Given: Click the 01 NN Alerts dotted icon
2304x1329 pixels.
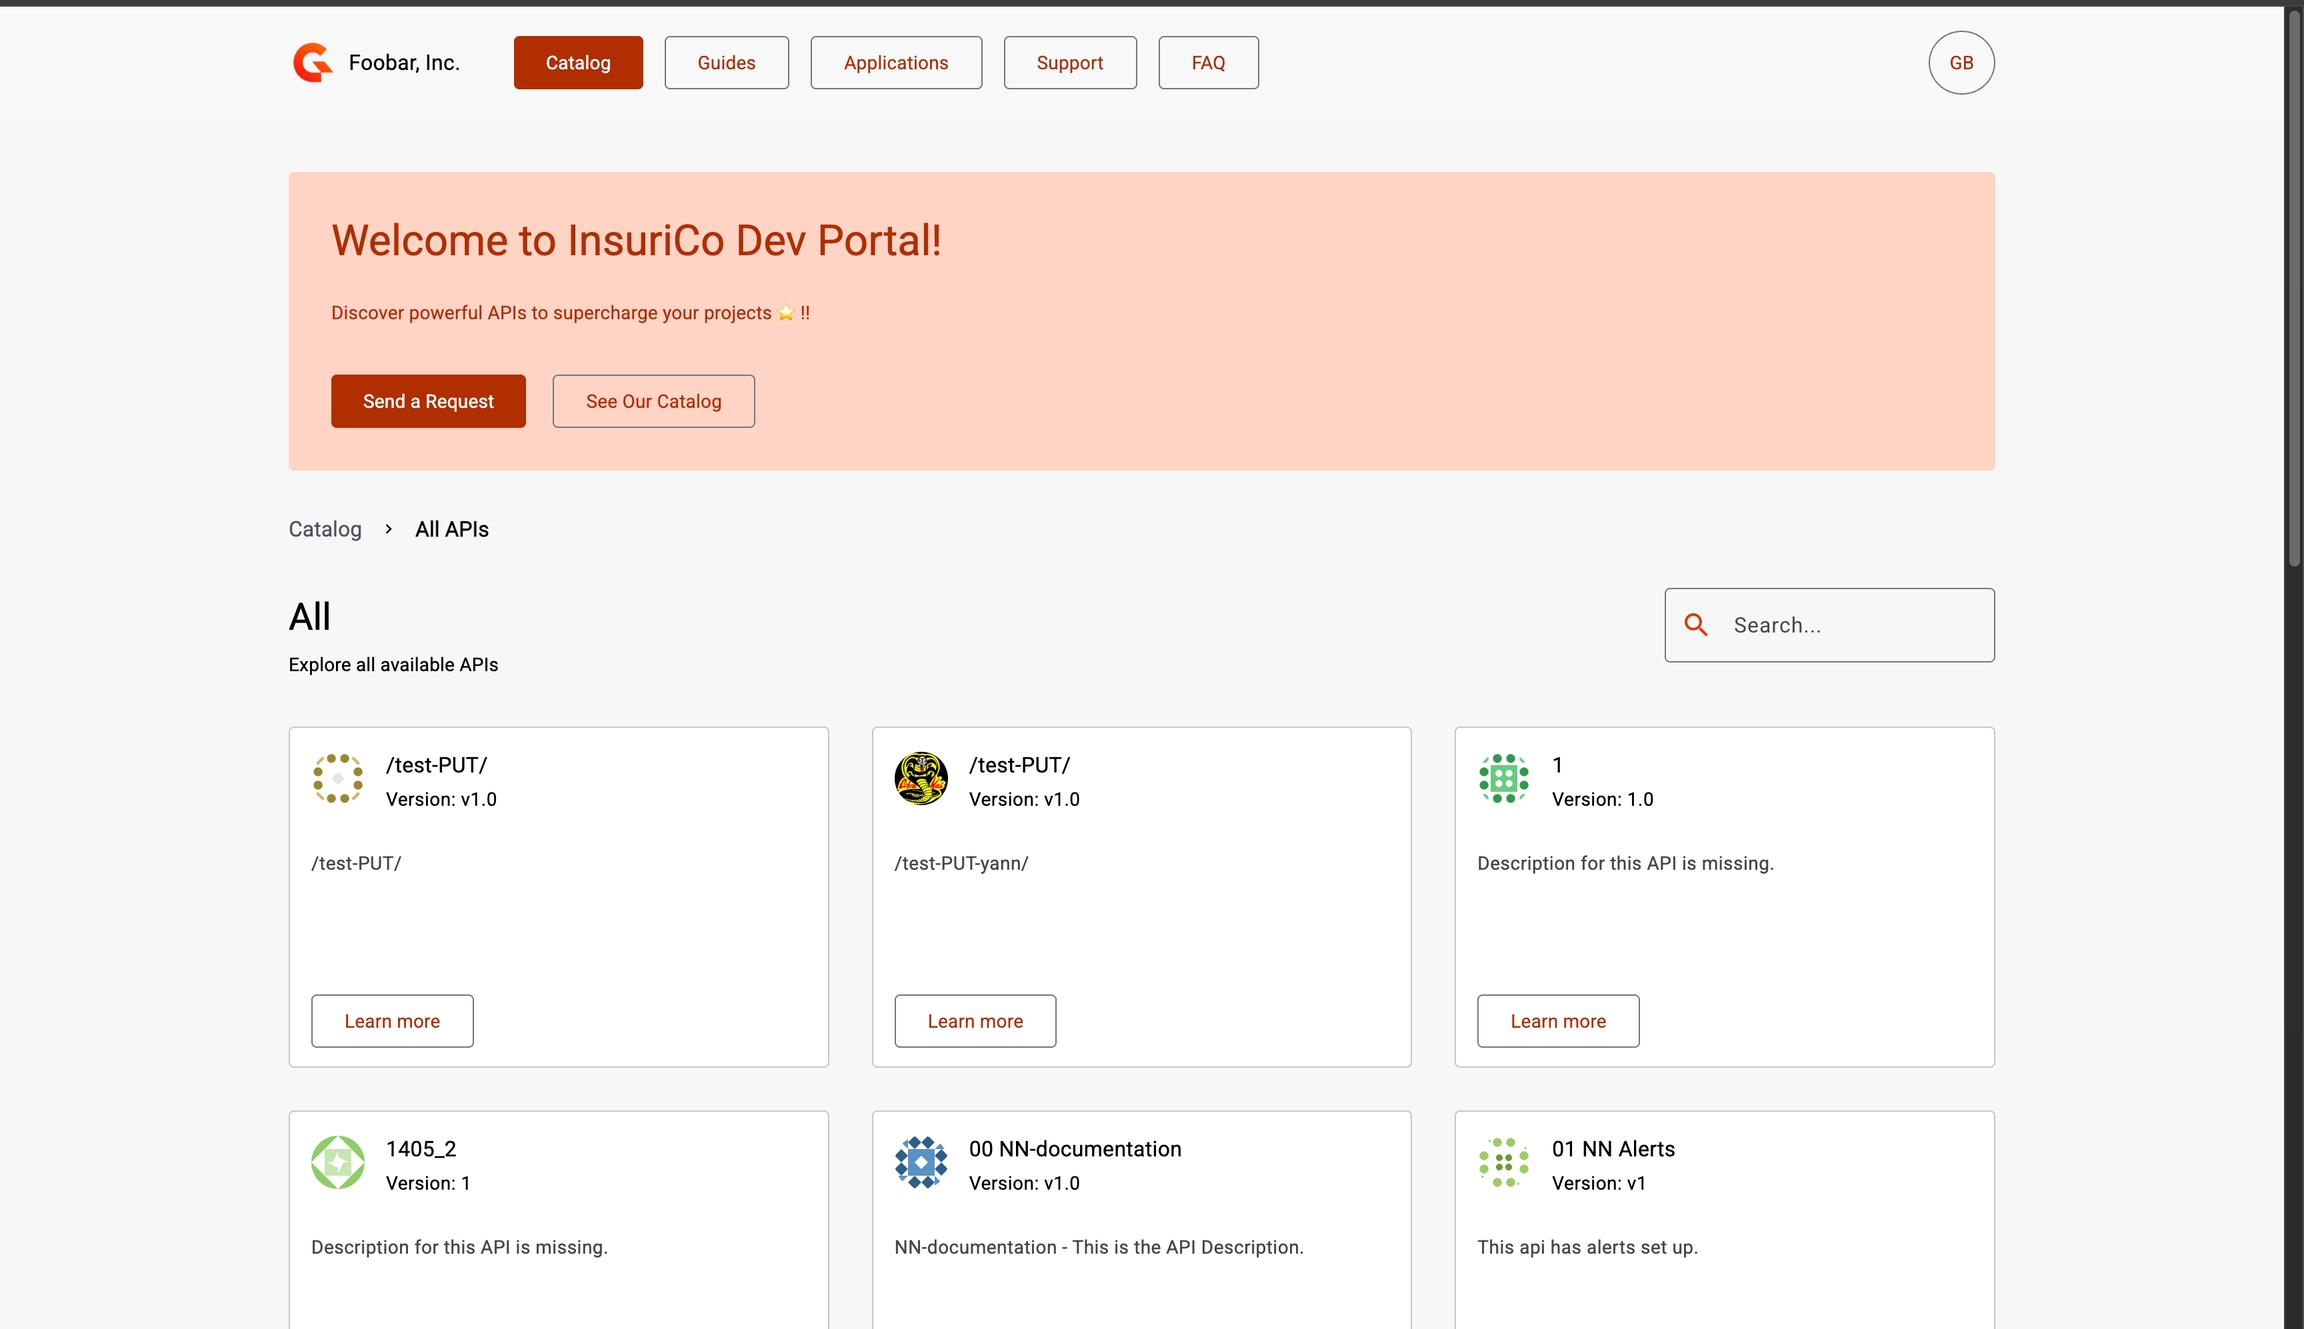Looking at the screenshot, I should [x=1504, y=1162].
